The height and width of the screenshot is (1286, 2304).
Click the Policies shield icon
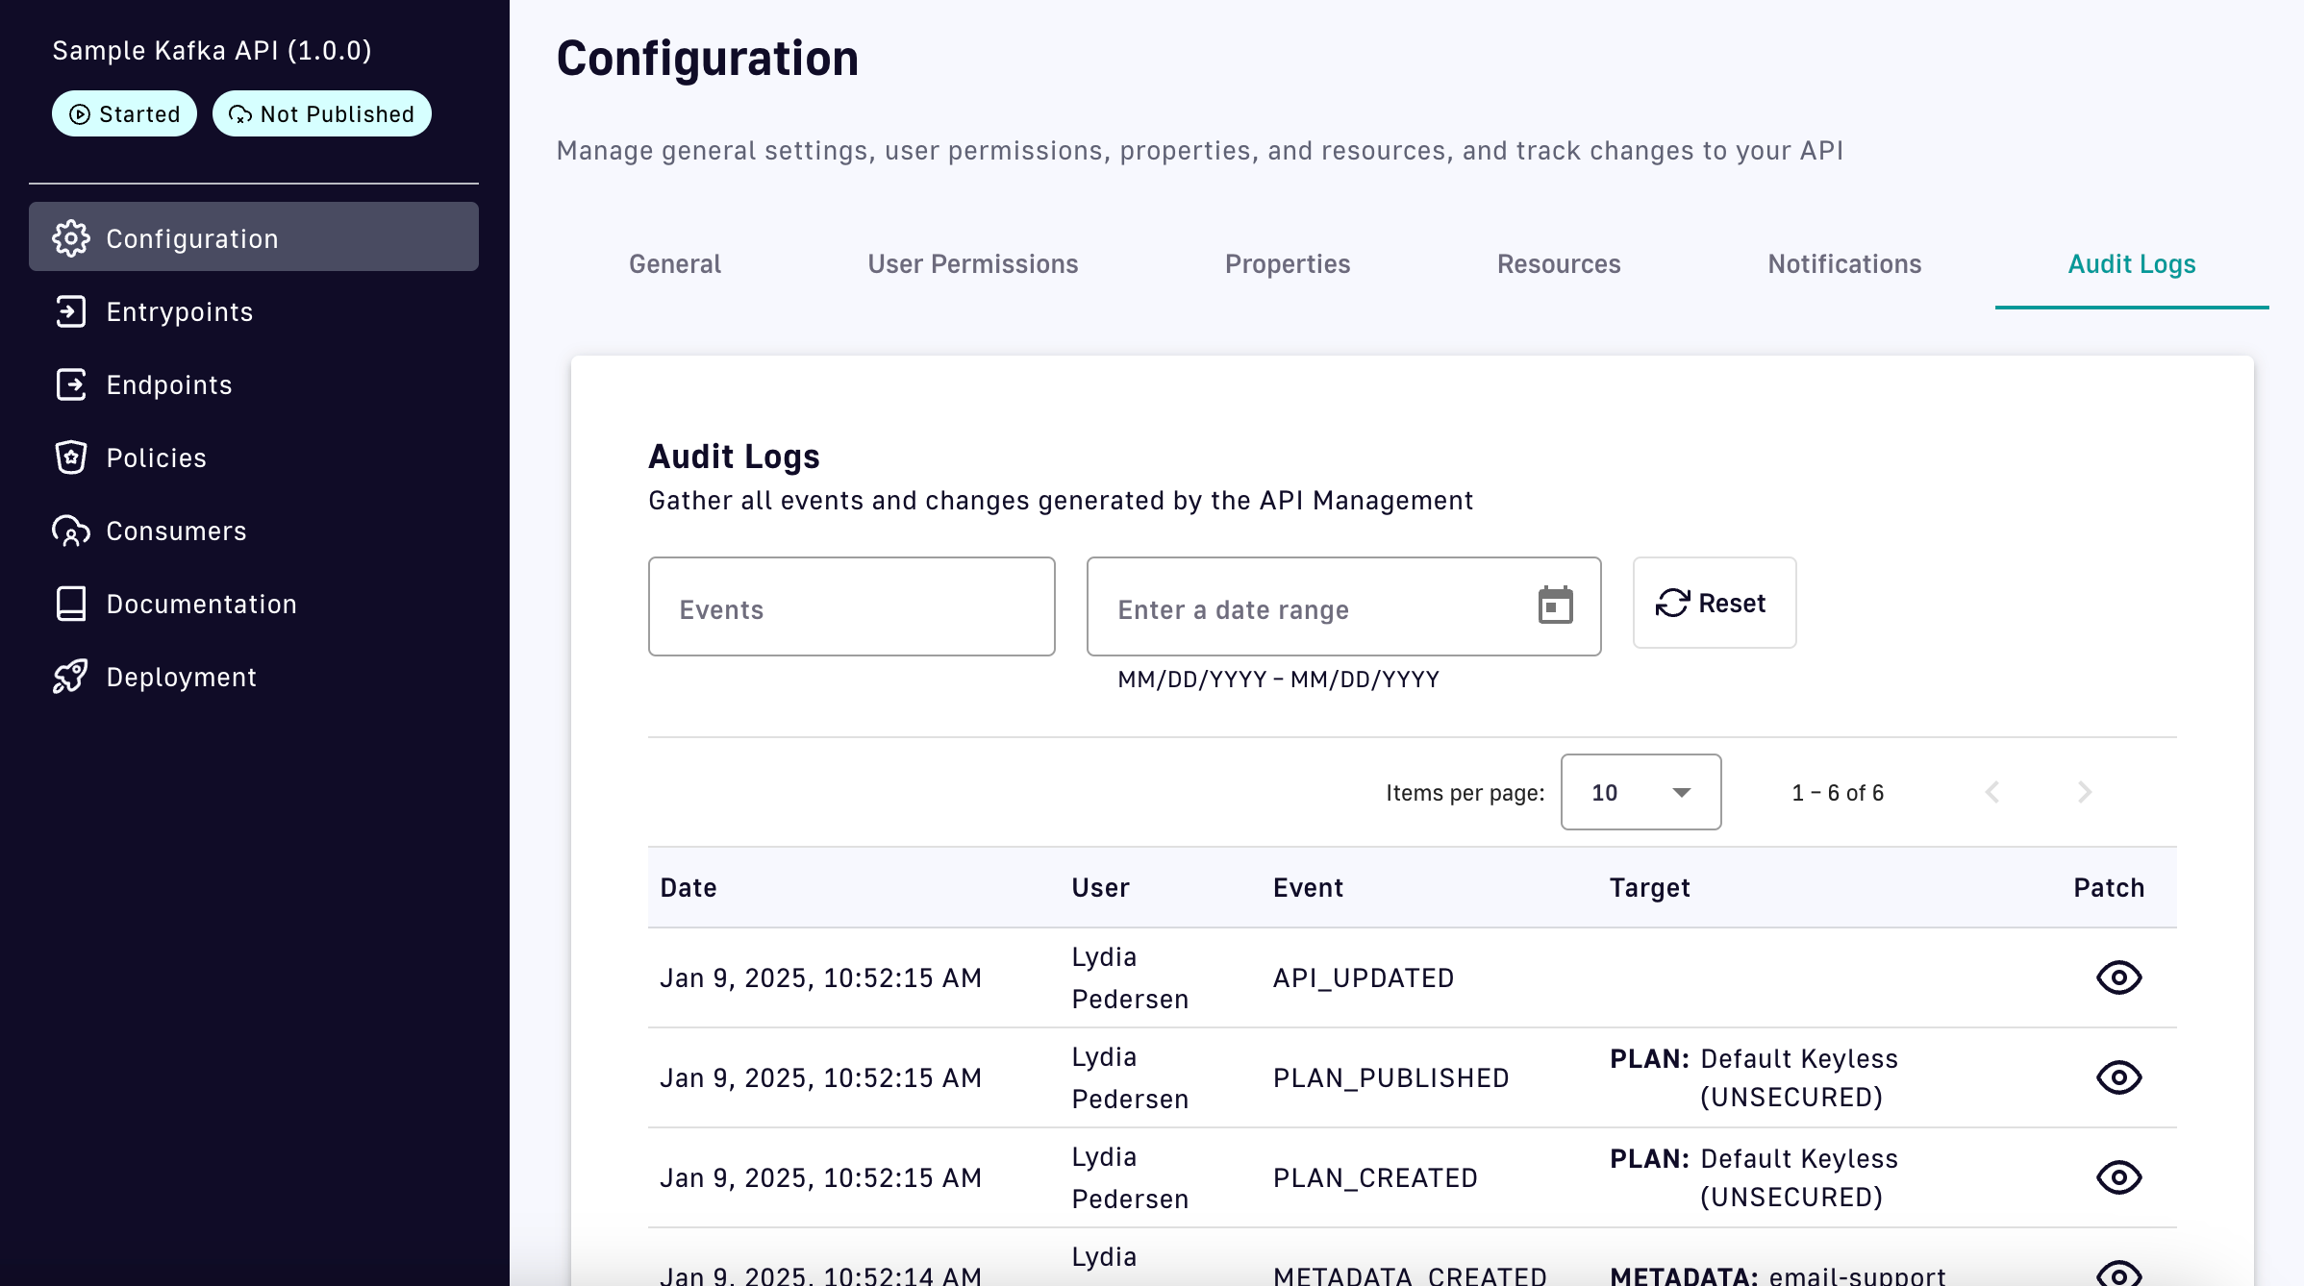pos(71,457)
